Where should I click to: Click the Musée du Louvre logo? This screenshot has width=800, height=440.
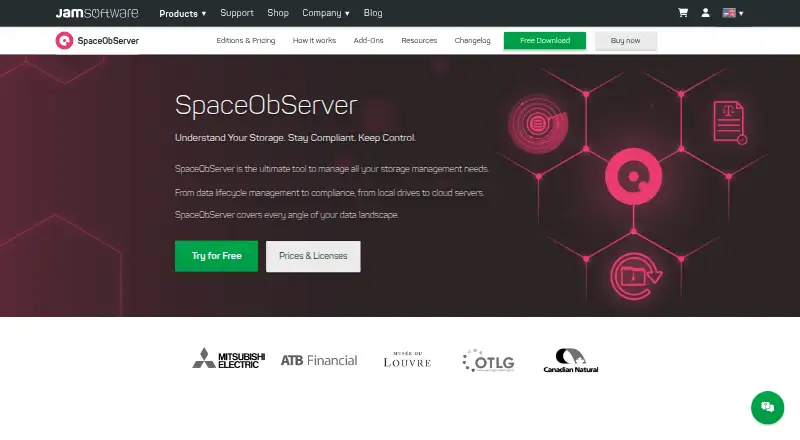coord(407,359)
